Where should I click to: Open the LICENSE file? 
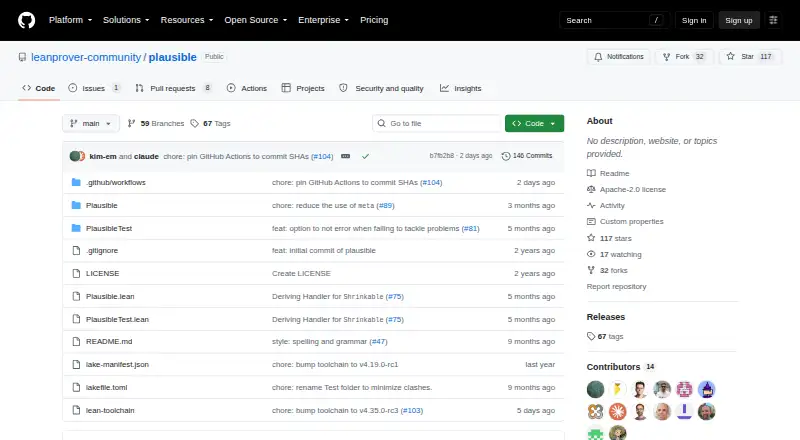103,274
